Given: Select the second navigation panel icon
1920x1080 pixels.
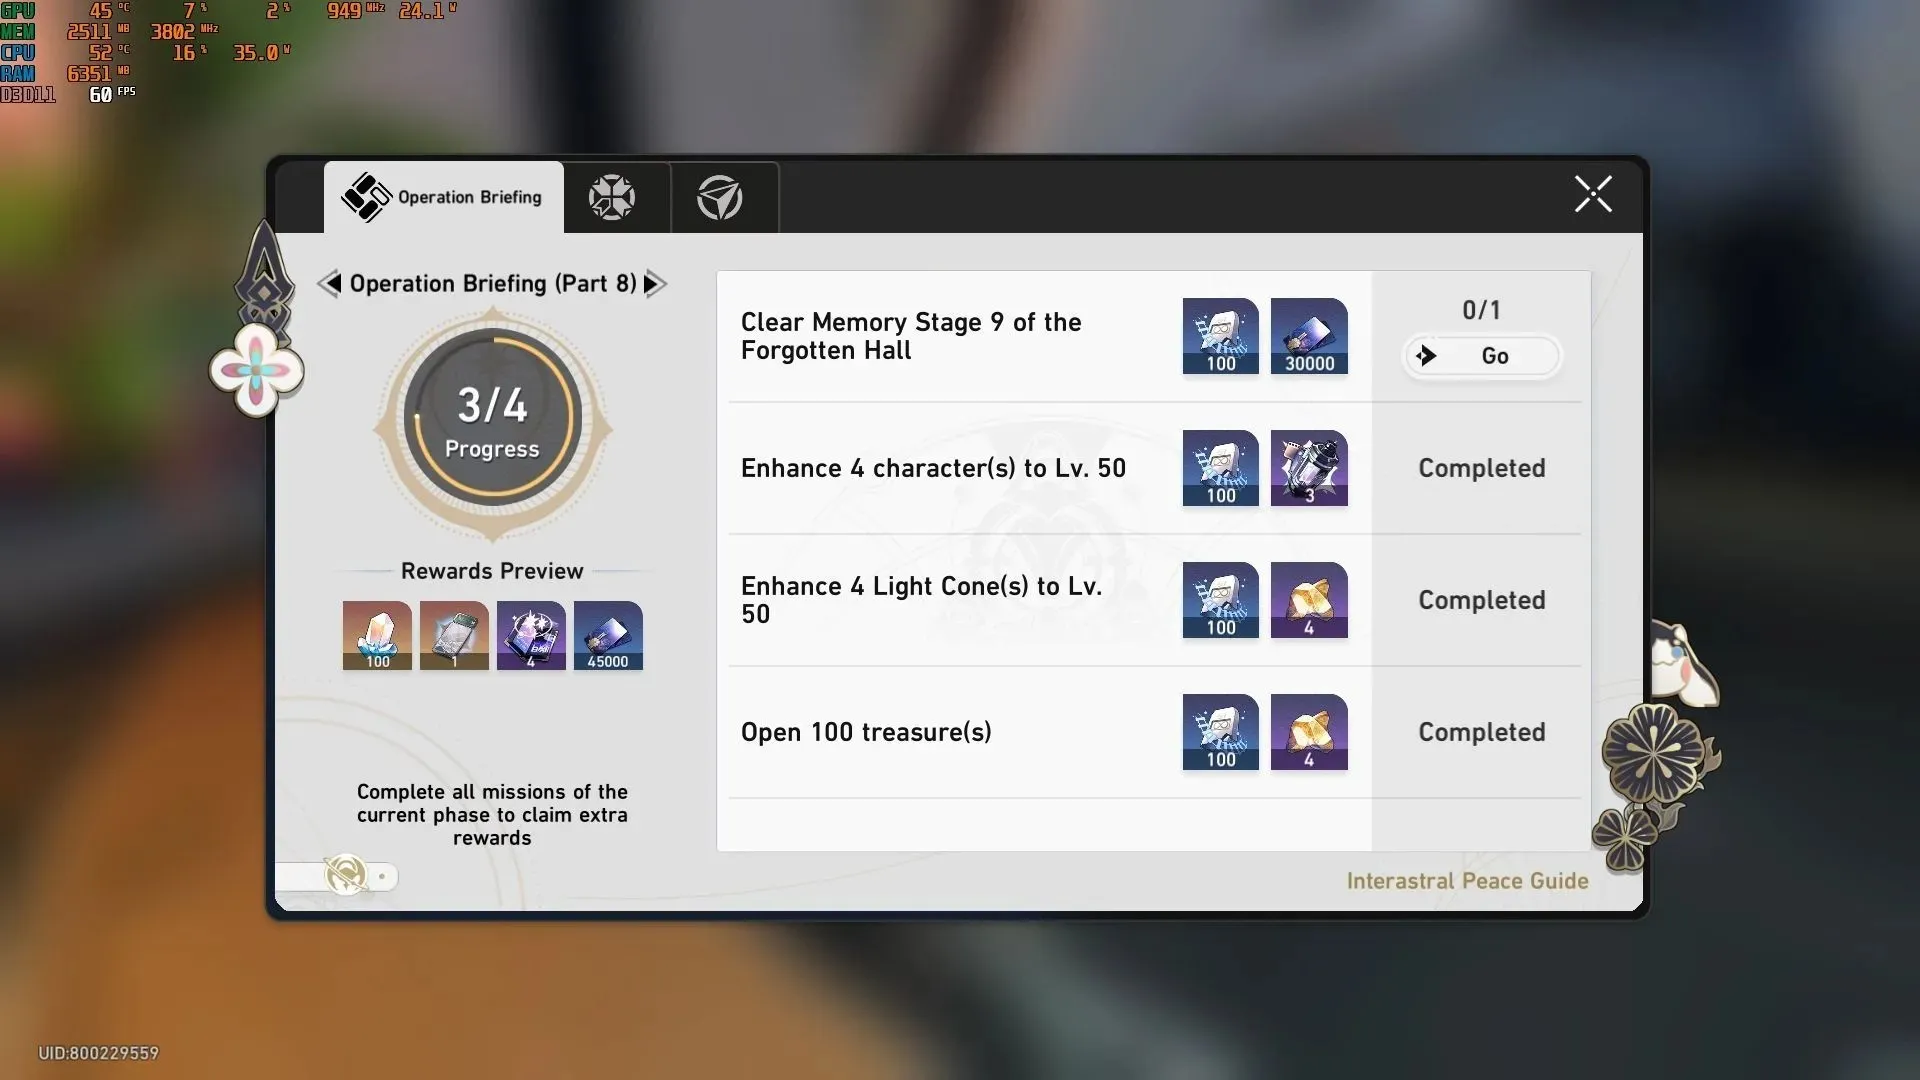Looking at the screenshot, I should point(611,195).
